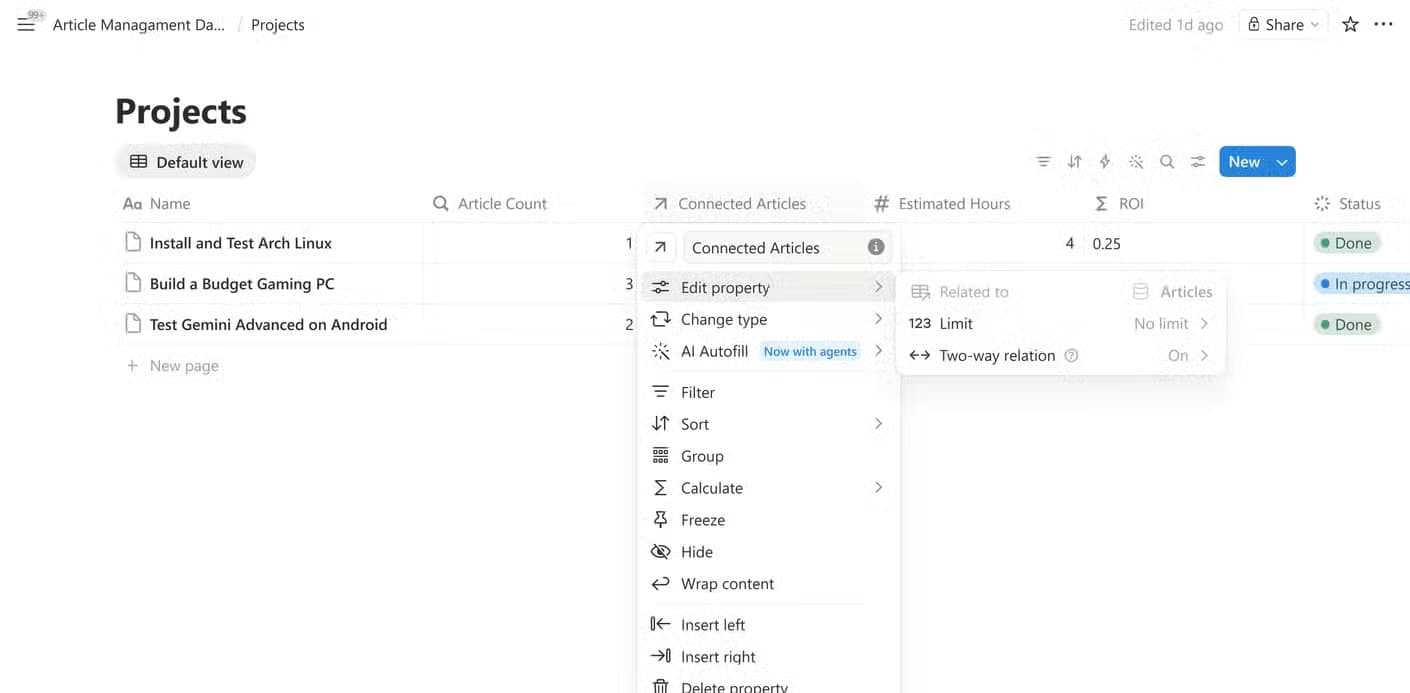
Task: Click the sort arrows icon in the toolbar
Action: tap(1074, 162)
